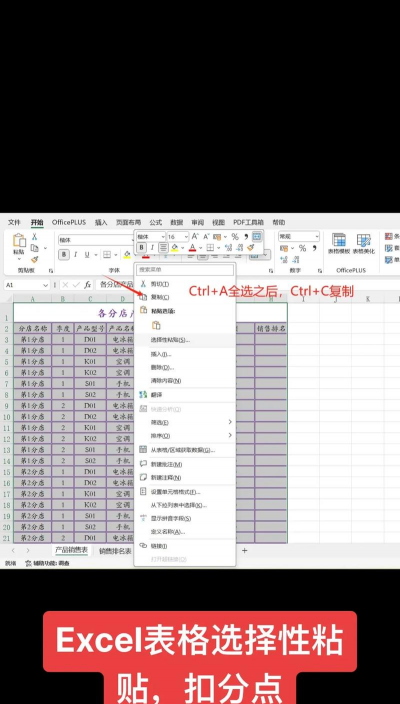Viewport: 400px width, 704px height.
Task: Click the fx insert function icon
Action: tap(88, 285)
